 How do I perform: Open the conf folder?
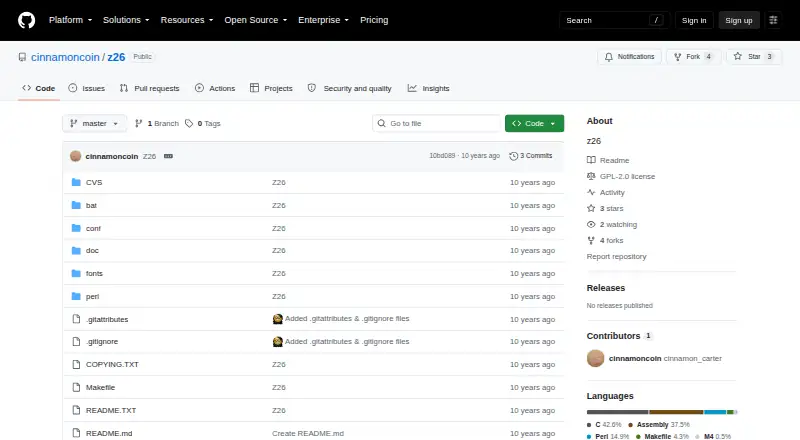[x=93, y=228]
